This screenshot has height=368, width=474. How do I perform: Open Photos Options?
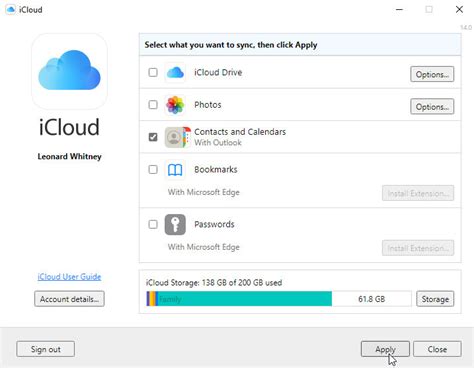click(432, 107)
